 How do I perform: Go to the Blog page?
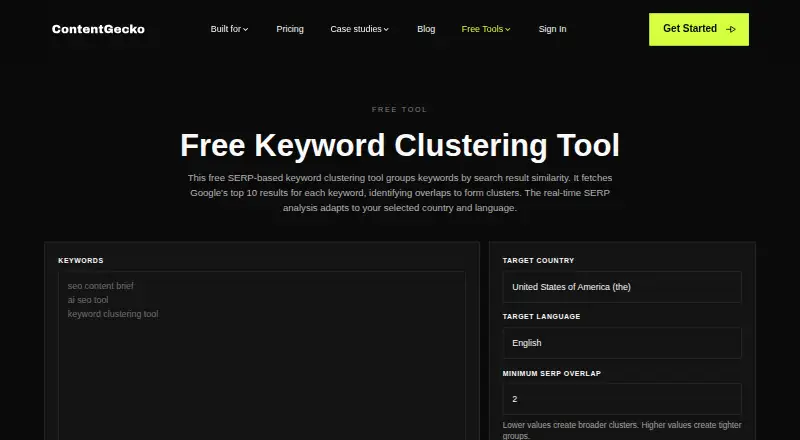pos(426,29)
